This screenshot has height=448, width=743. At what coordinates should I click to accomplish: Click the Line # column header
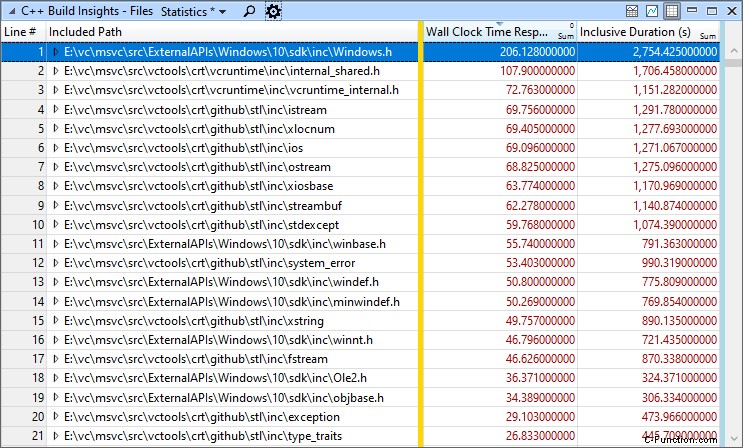point(22,32)
